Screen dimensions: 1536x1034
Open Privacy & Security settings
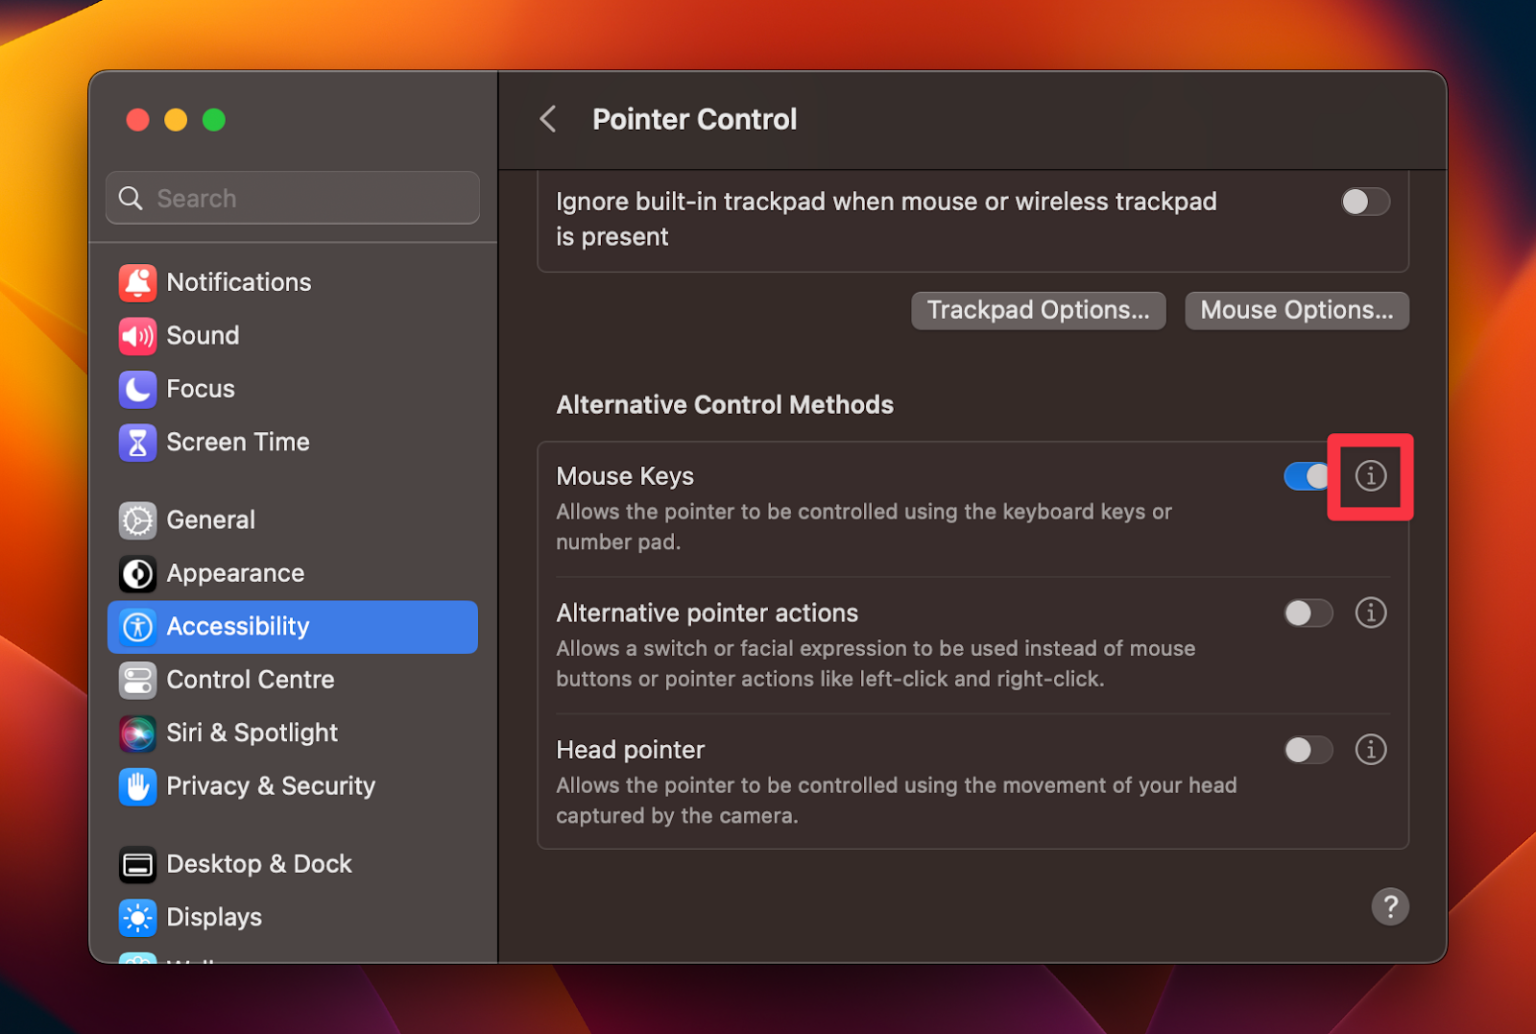click(x=270, y=786)
